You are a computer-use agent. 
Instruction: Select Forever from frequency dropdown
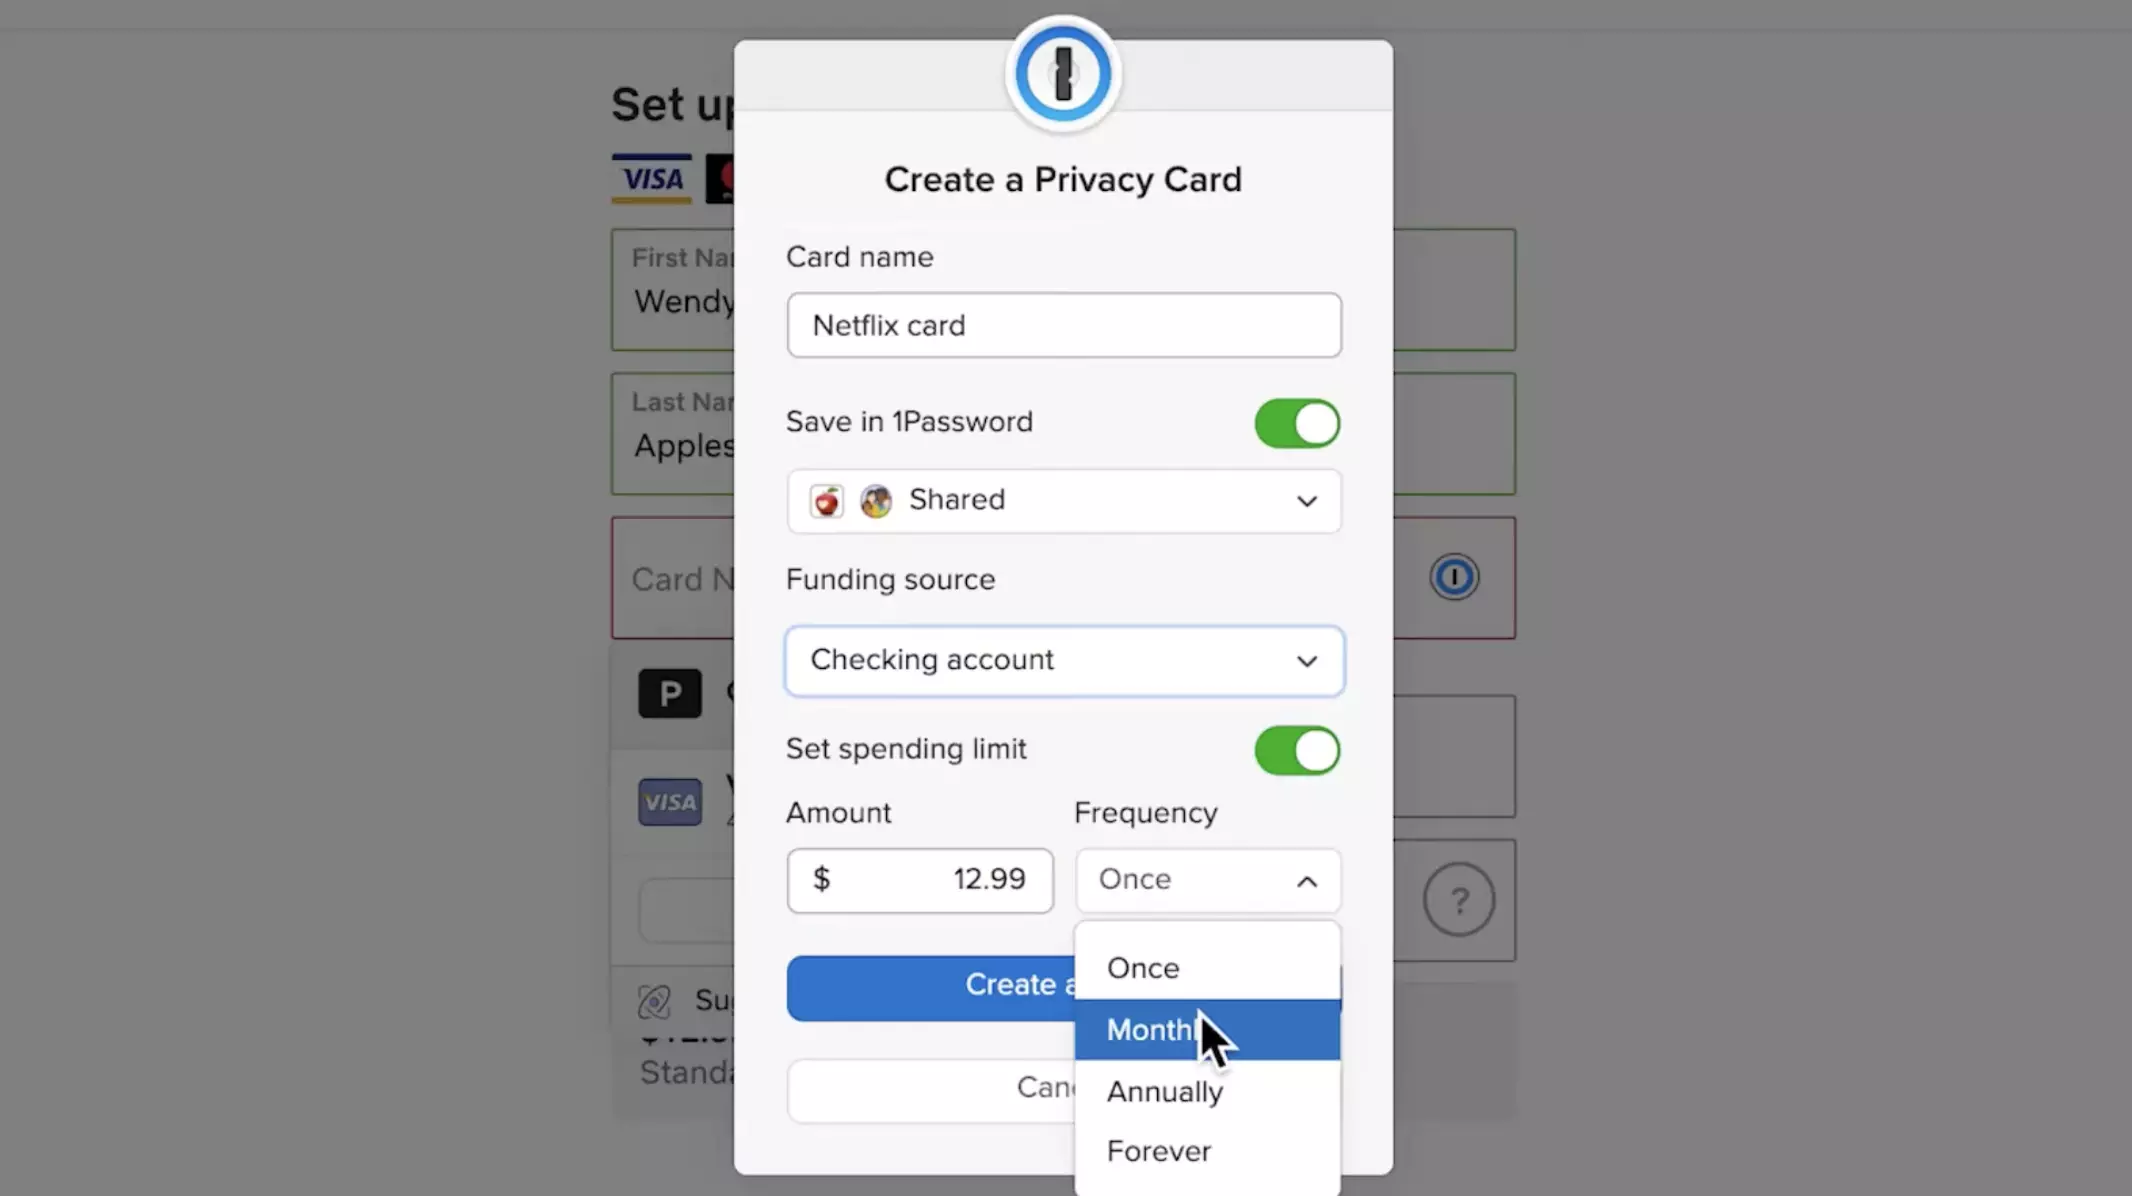click(x=1157, y=1151)
